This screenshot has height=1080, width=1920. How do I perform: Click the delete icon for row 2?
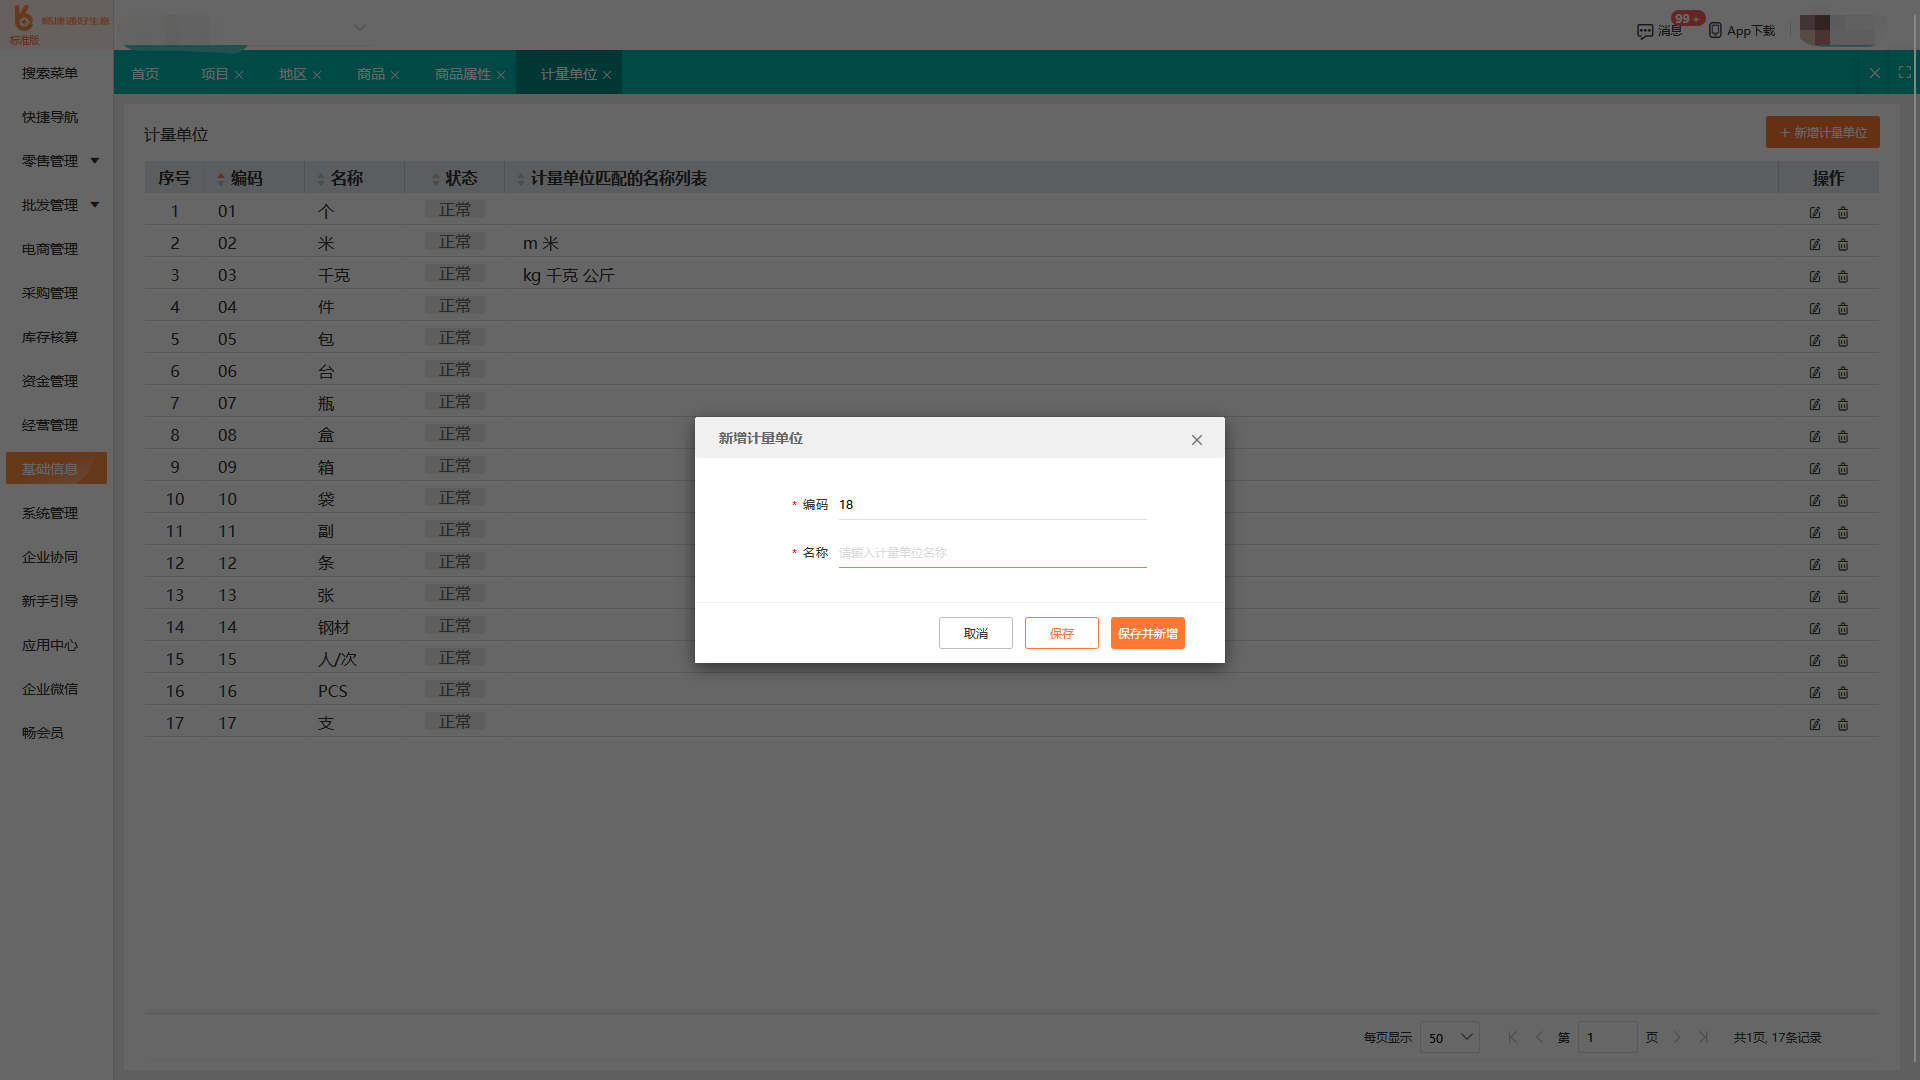(1842, 244)
